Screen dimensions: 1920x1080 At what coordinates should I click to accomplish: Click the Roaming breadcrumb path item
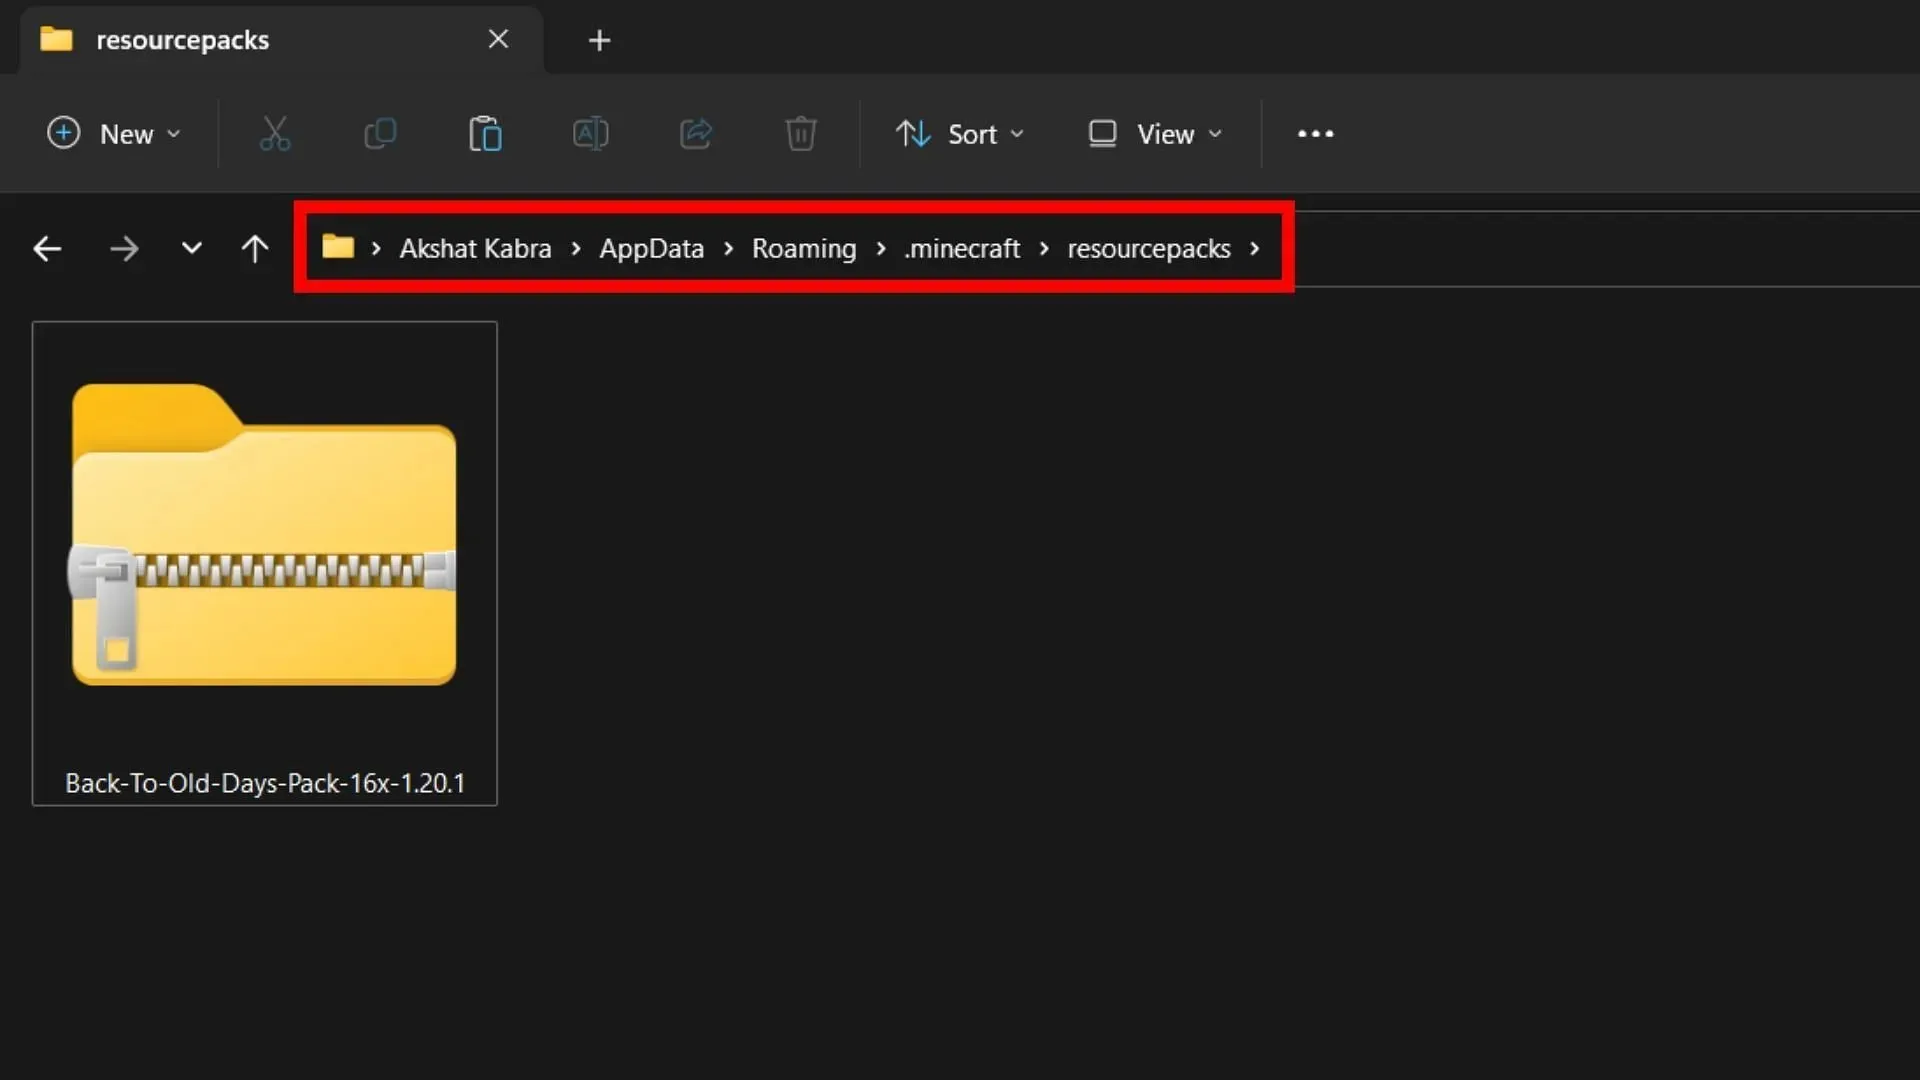pos(803,248)
